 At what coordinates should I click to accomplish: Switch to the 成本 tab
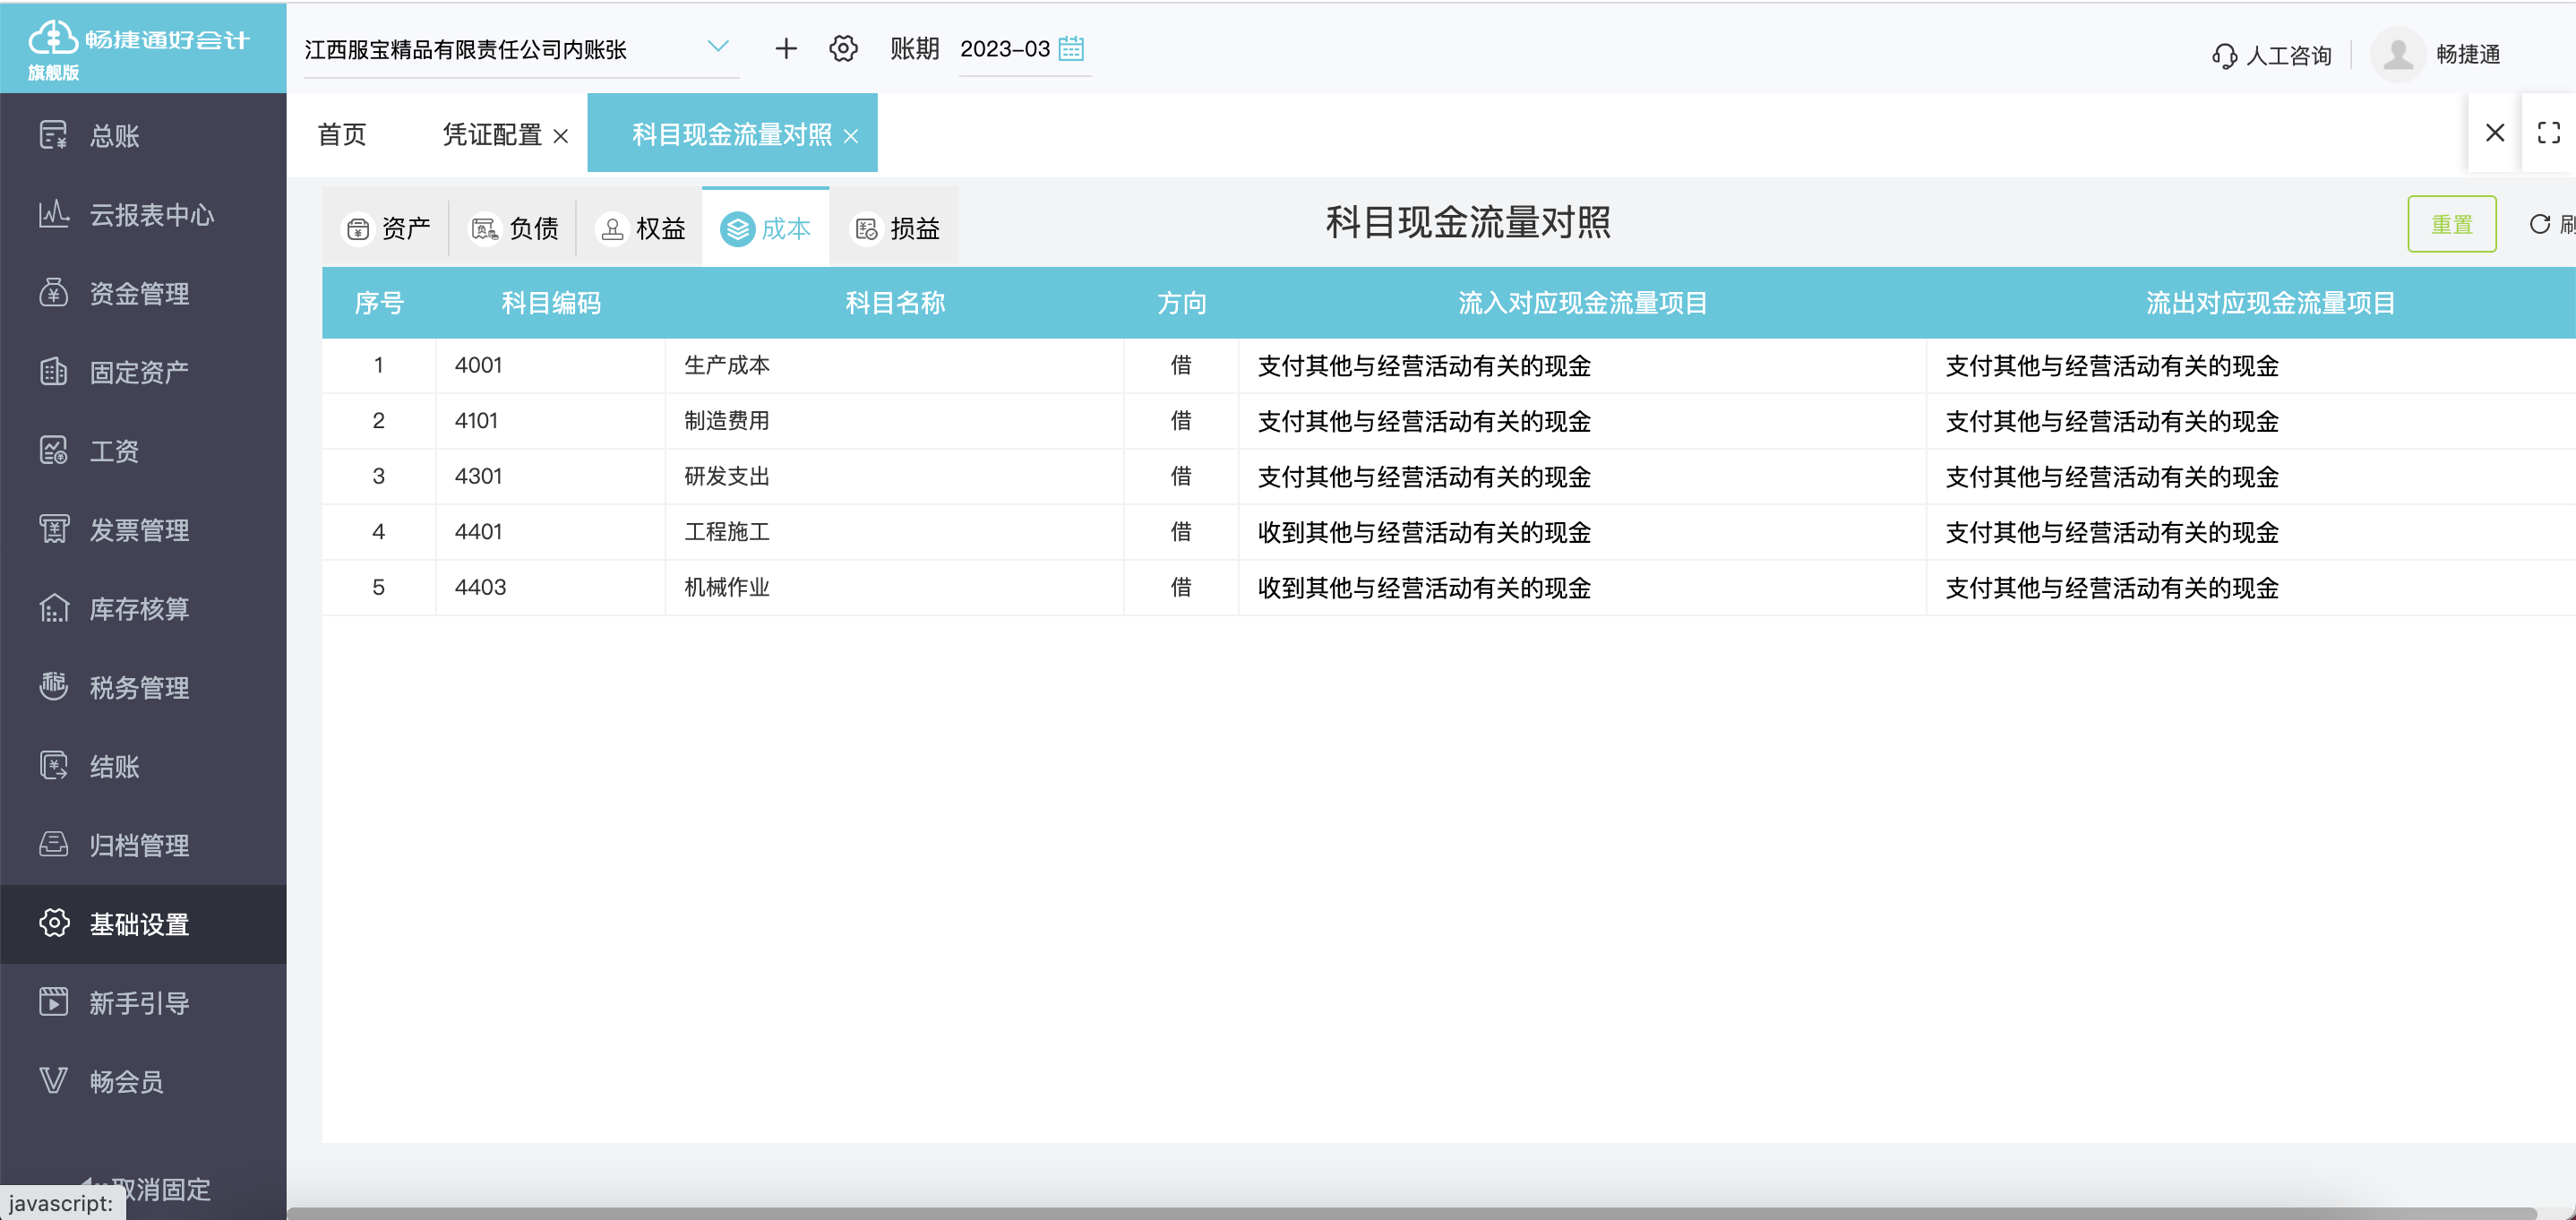pos(768,227)
